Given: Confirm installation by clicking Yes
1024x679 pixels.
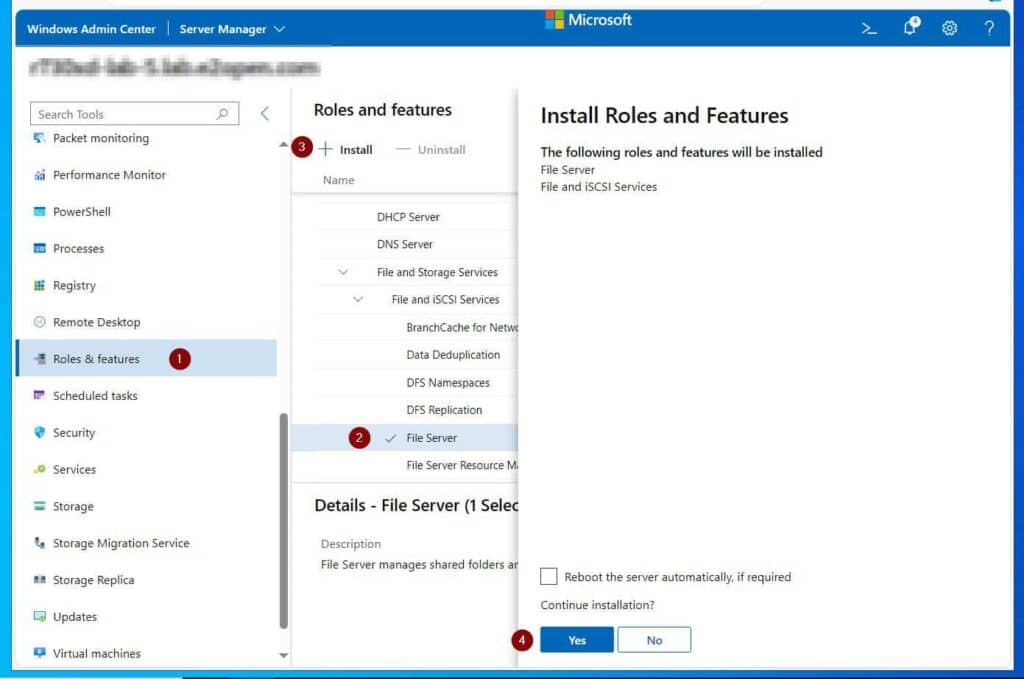Looking at the screenshot, I should (577, 639).
